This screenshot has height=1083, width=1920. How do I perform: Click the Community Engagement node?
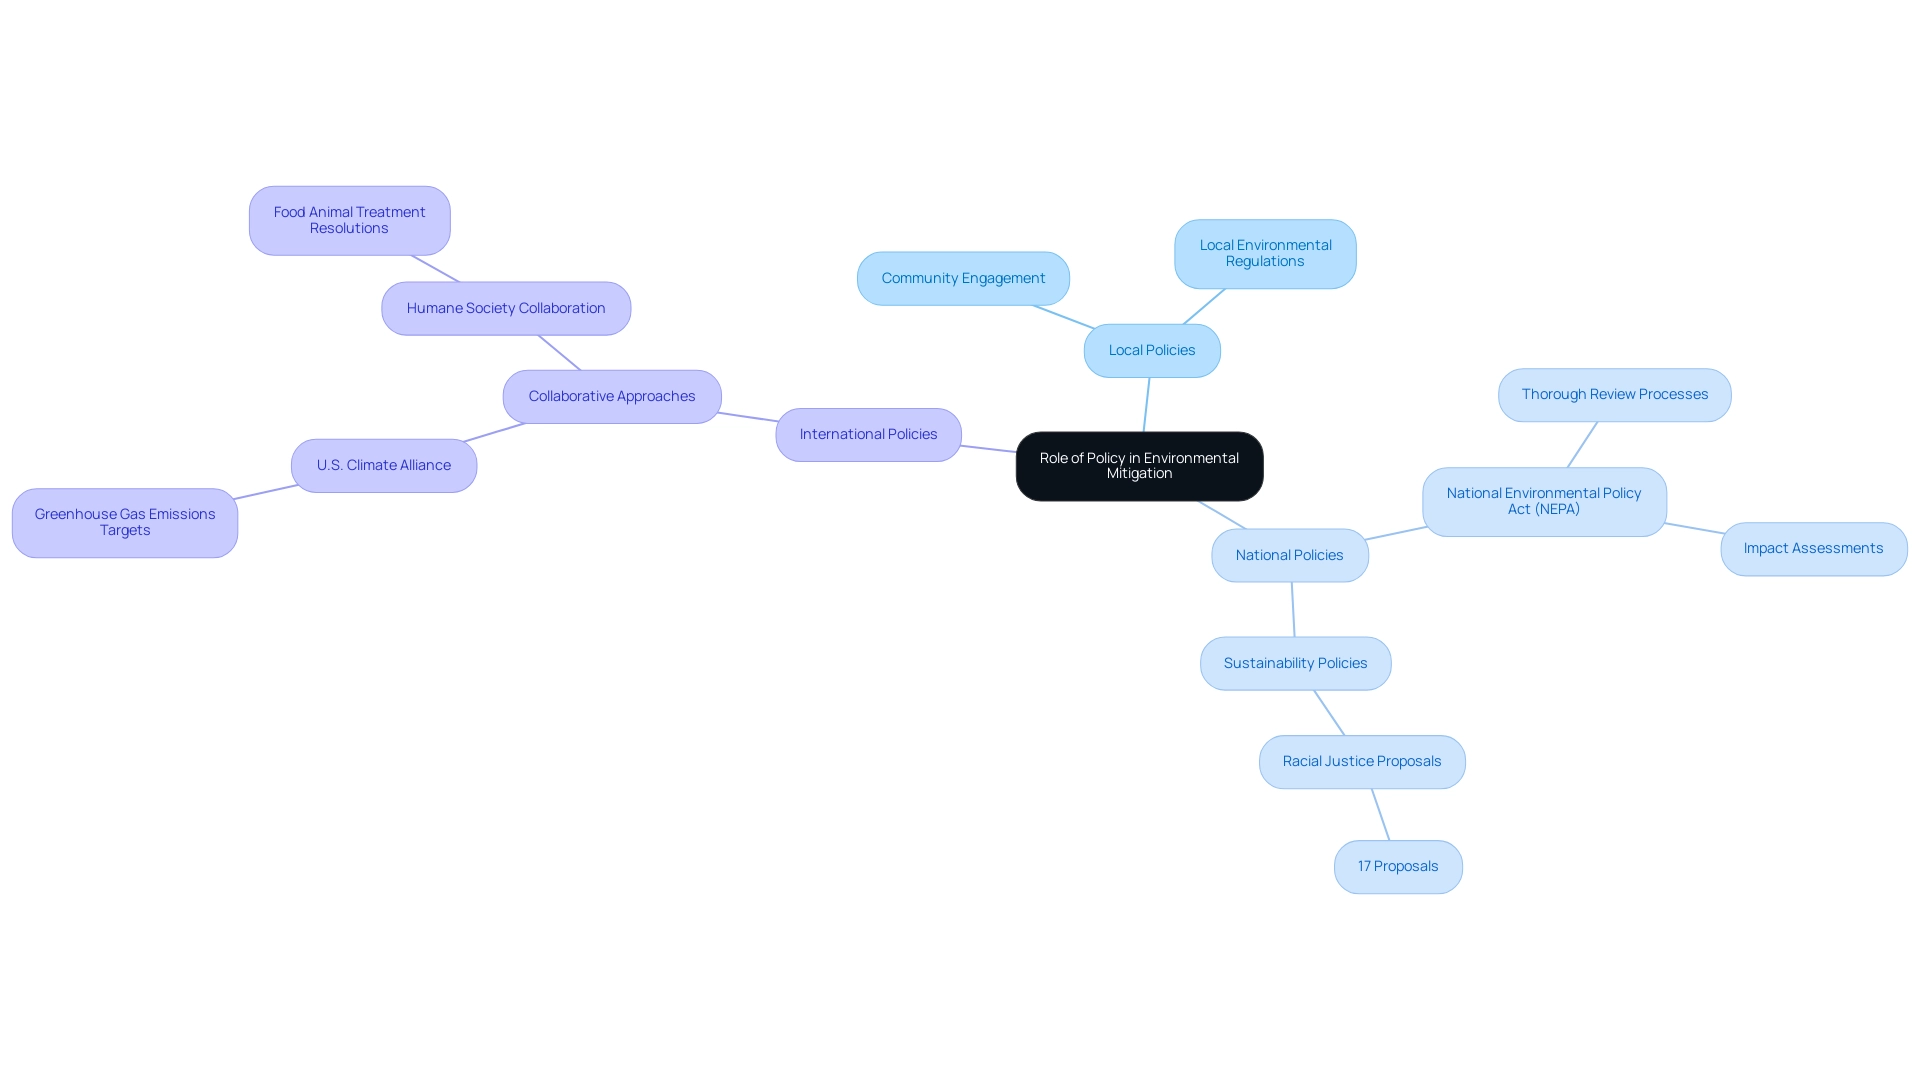[963, 277]
